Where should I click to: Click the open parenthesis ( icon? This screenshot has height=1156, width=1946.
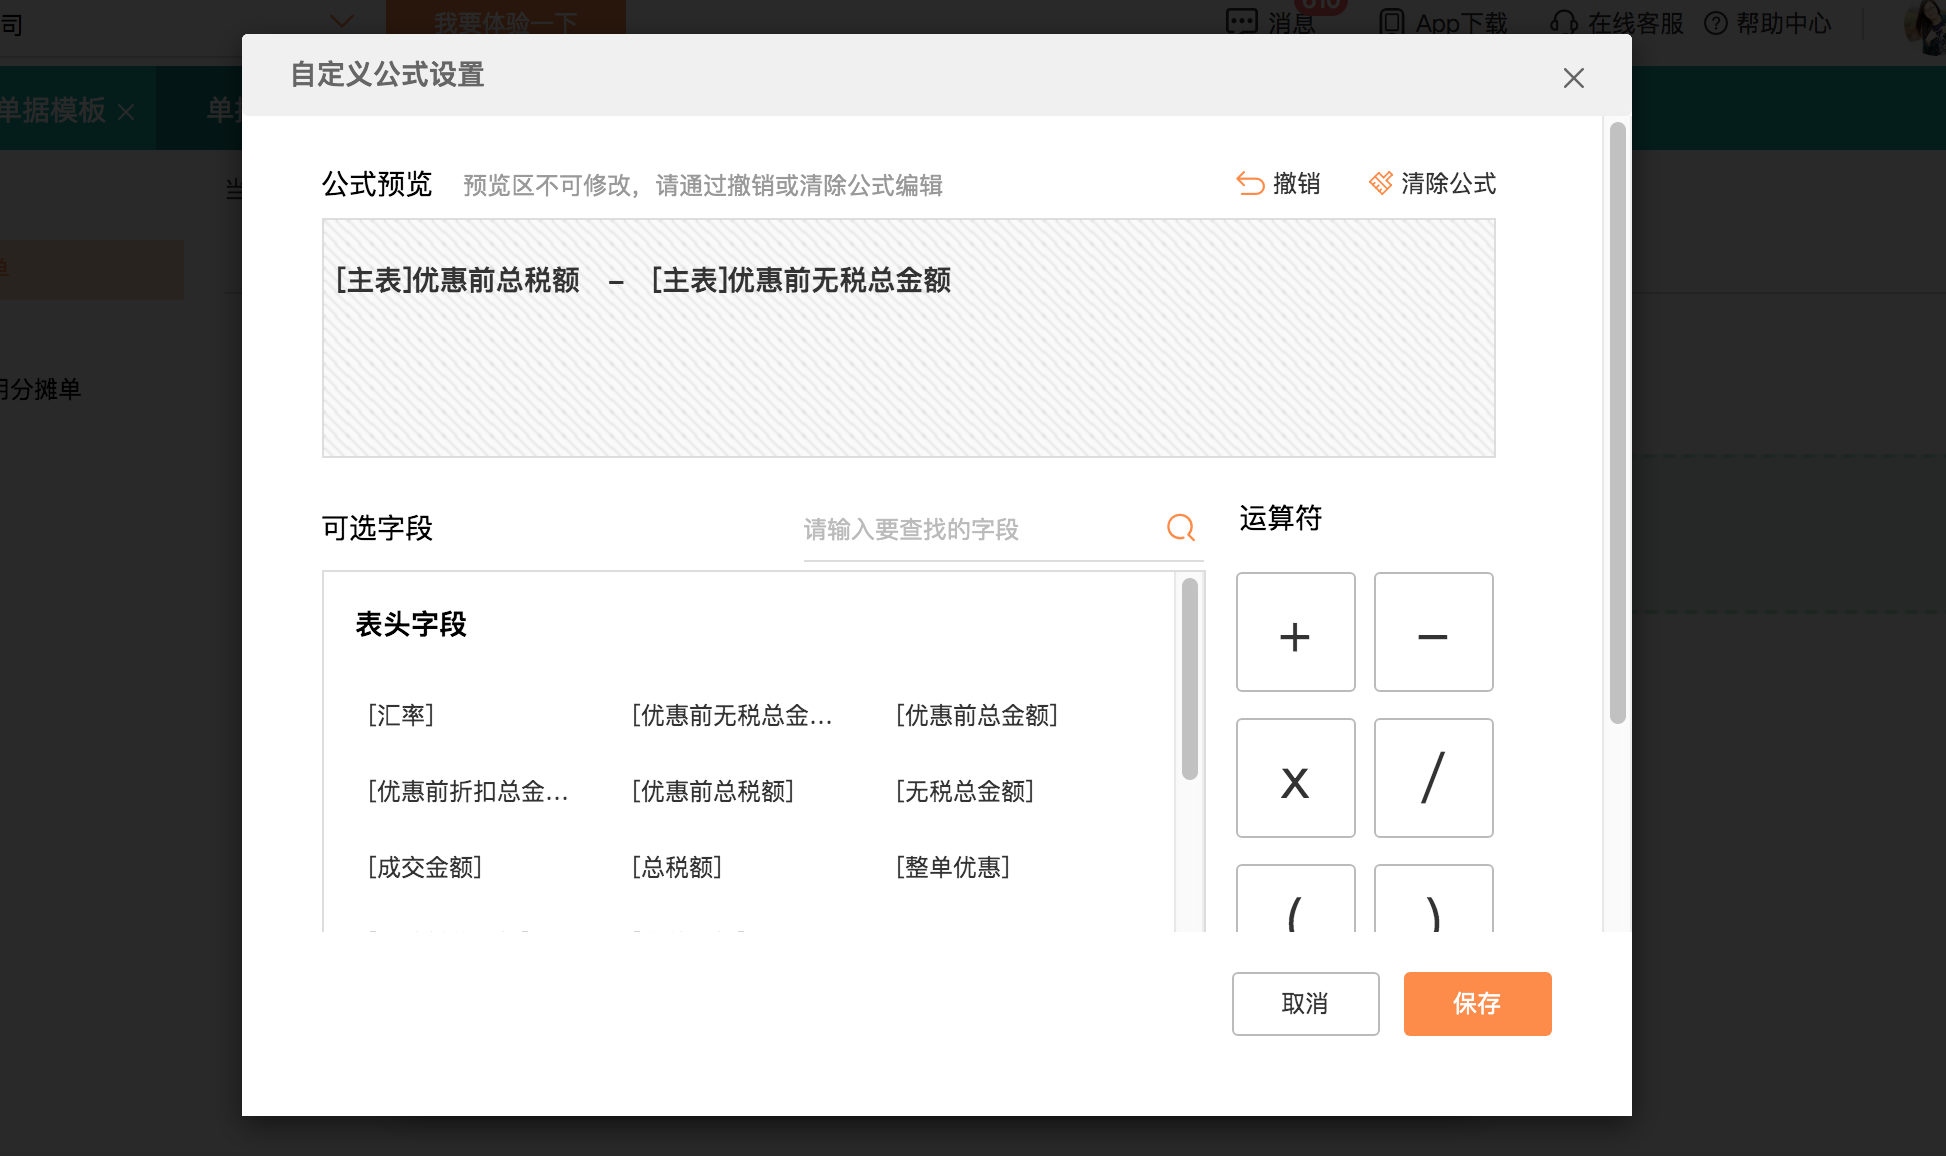coord(1292,908)
